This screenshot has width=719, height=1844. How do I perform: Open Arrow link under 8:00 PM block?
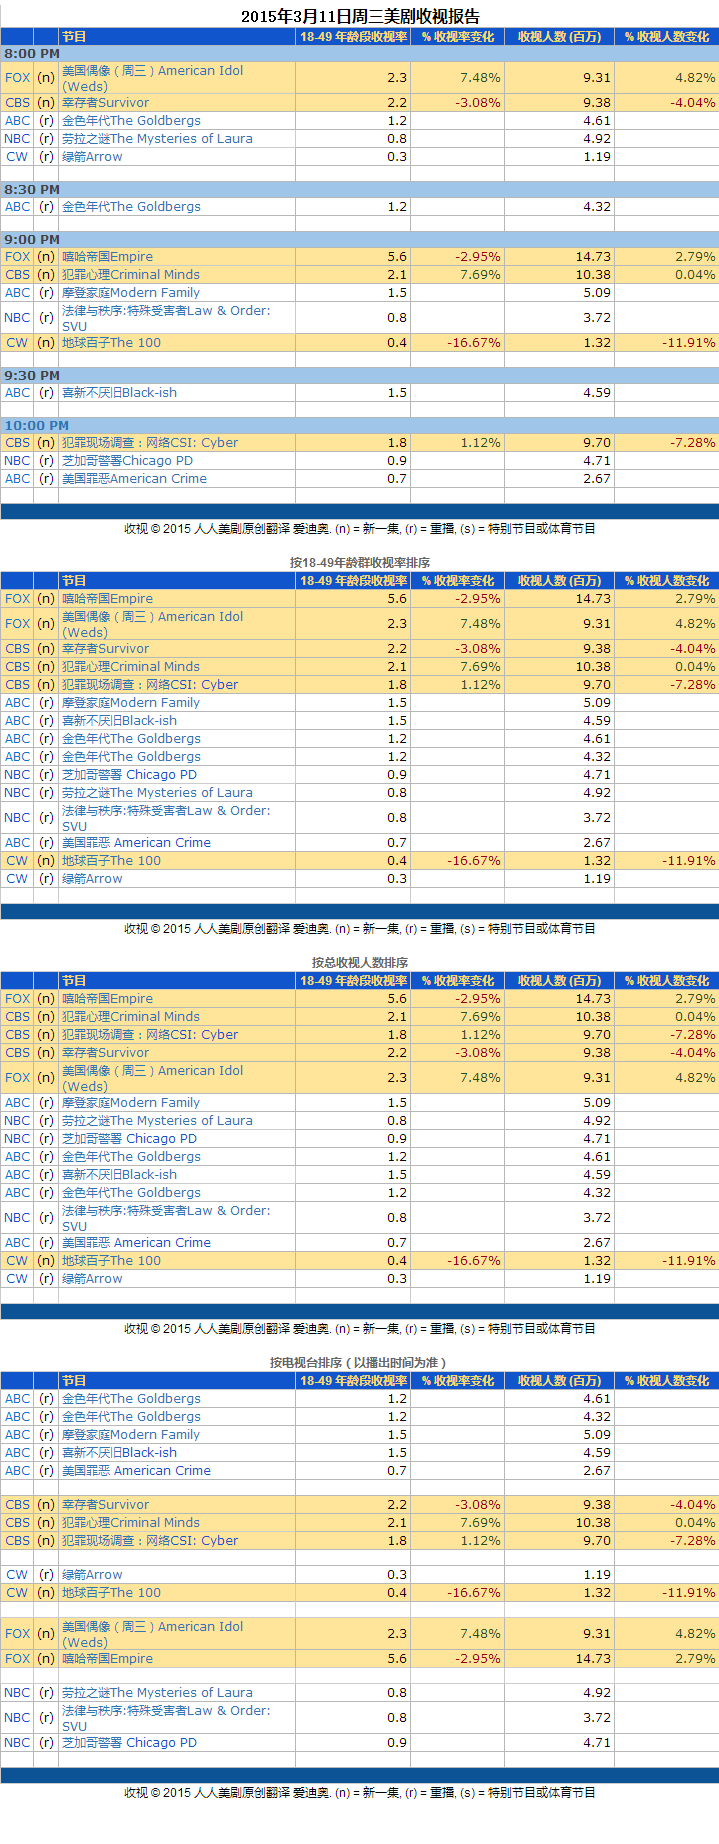(x=92, y=156)
